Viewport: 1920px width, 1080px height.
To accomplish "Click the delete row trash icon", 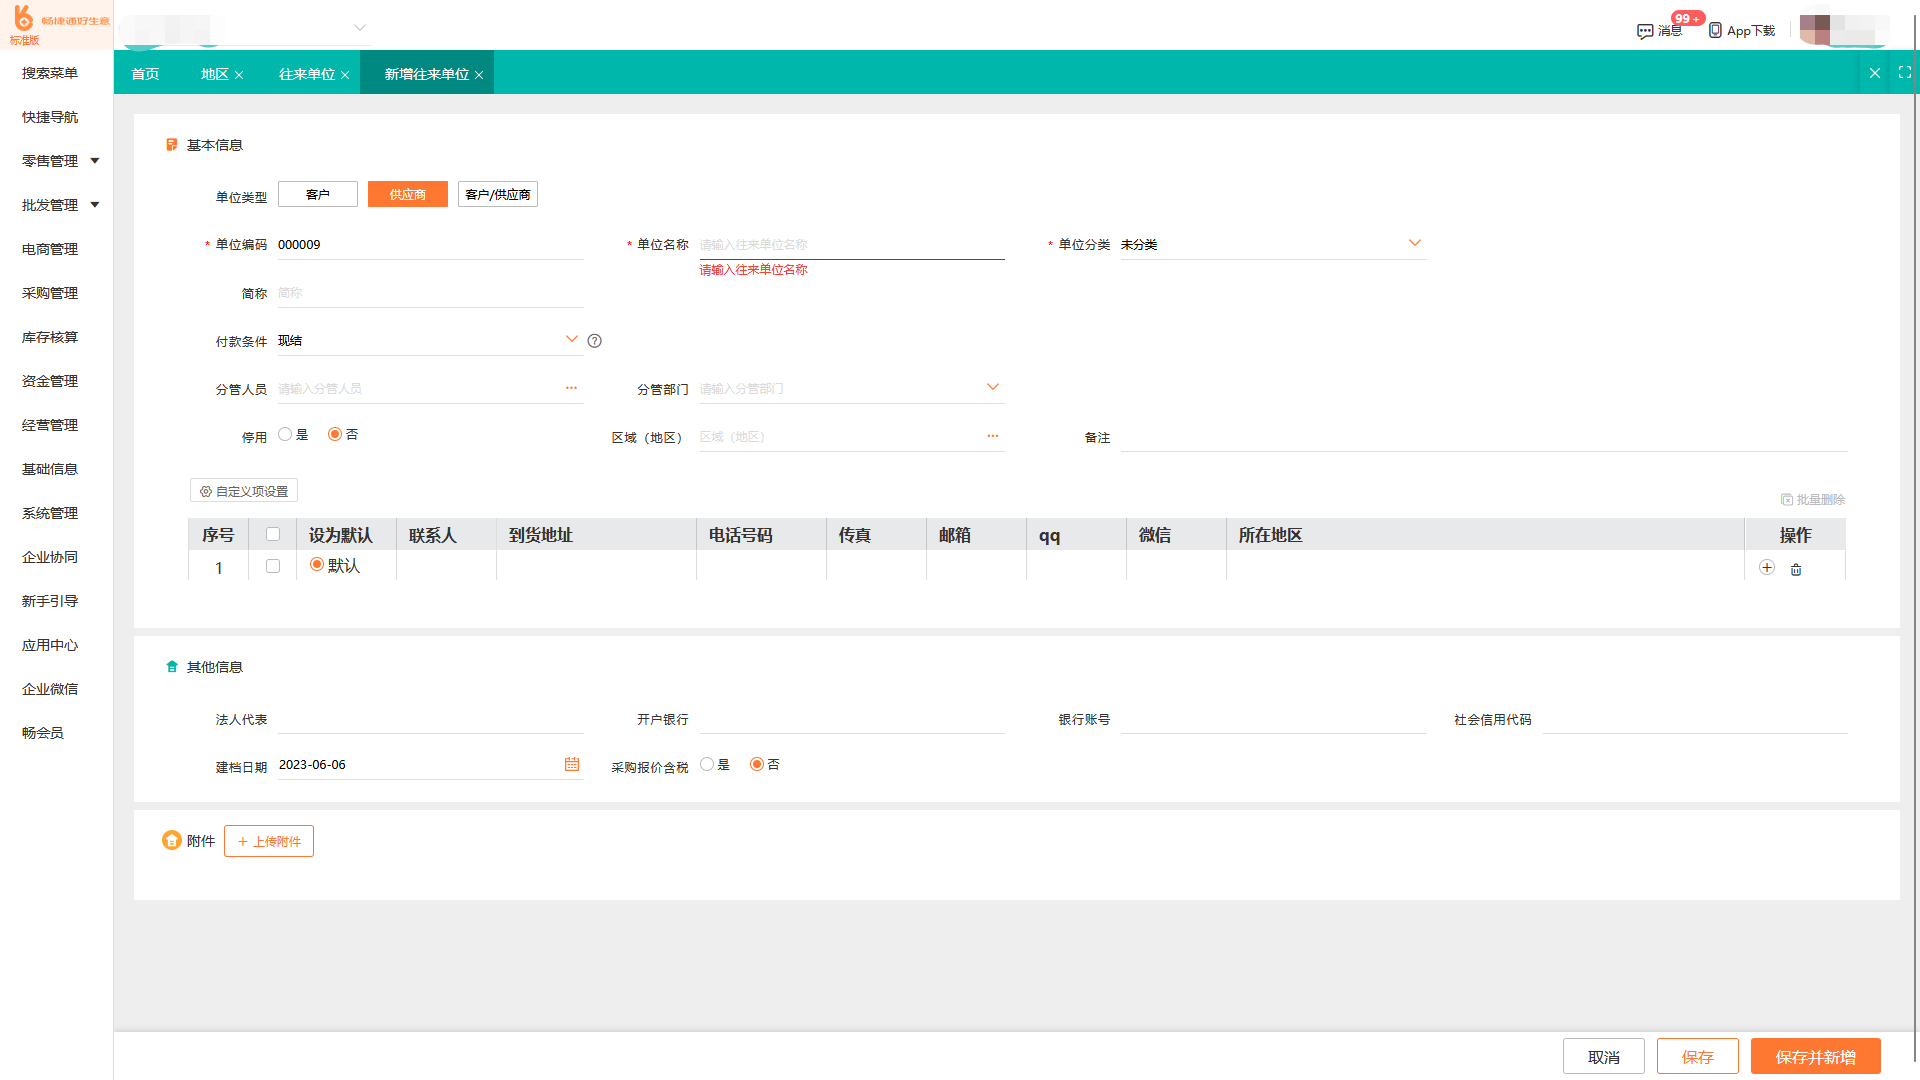I will tap(1796, 570).
